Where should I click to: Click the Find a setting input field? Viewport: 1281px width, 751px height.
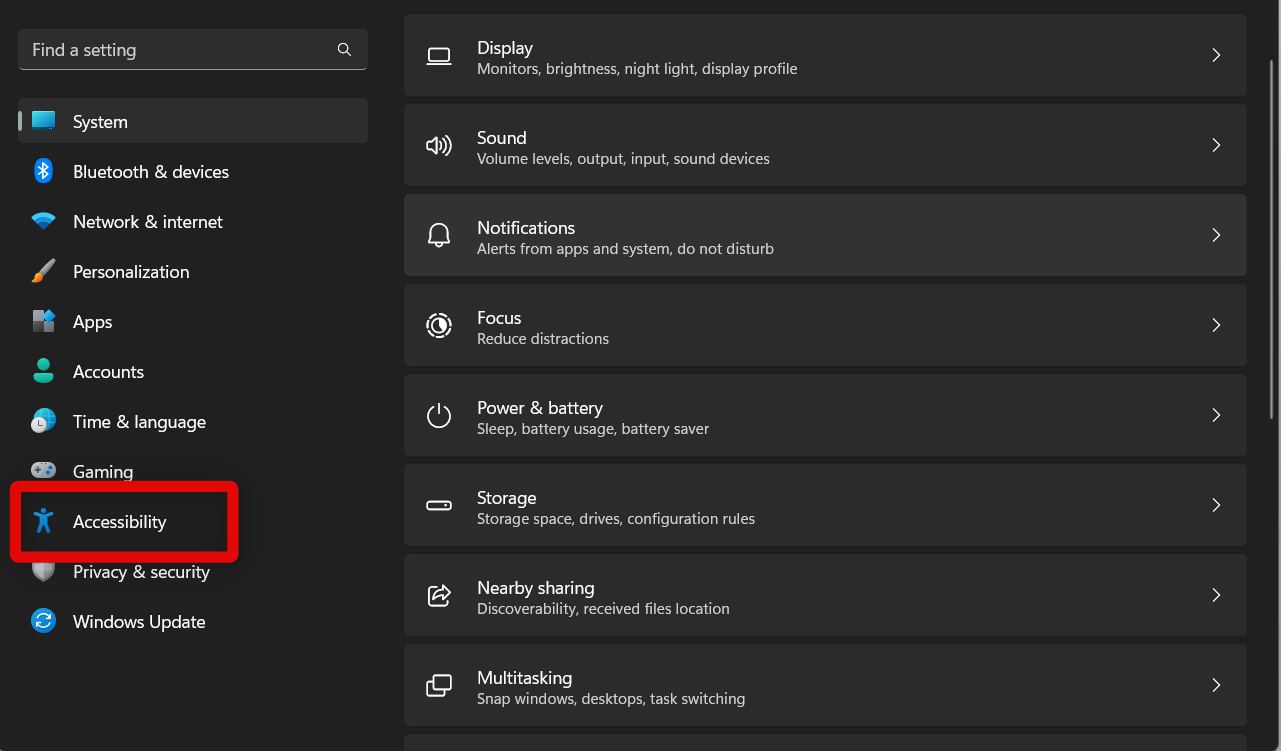(x=180, y=49)
